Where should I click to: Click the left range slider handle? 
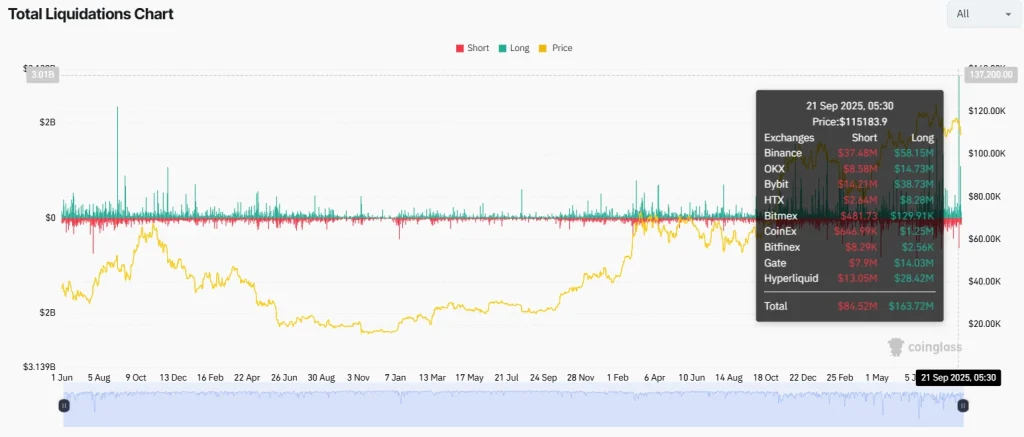click(64, 406)
